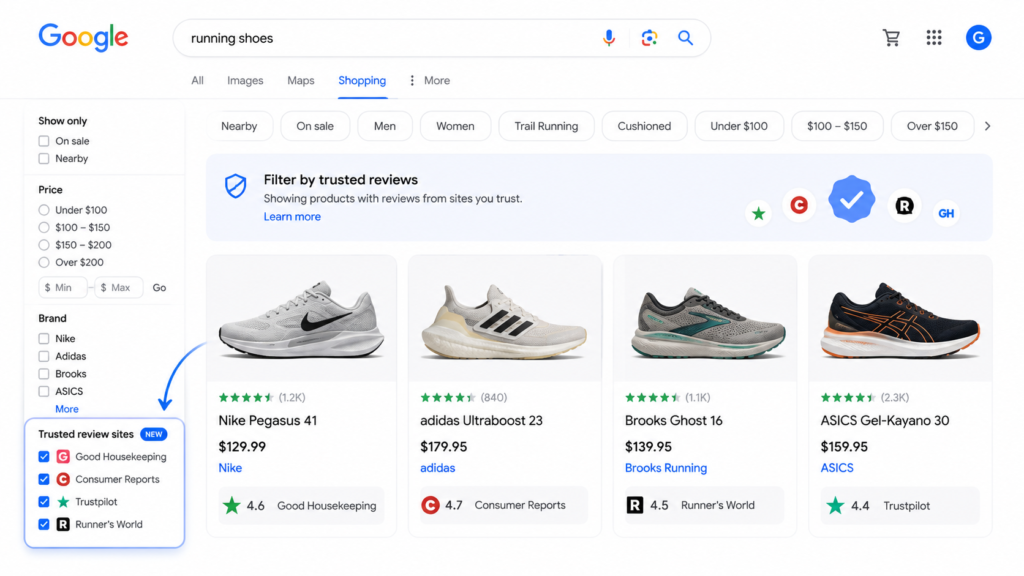The width and height of the screenshot is (1024, 576).
Task: Click Runner's World logo on Brooks rating chip
Action: pos(635,505)
